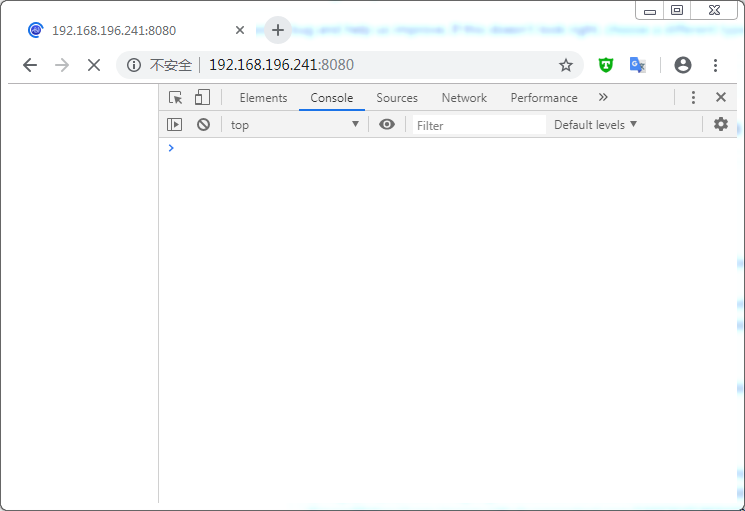Image resolution: width=745 pixels, height=511 pixels.
Task: Open a new browser tab
Action: (x=278, y=30)
